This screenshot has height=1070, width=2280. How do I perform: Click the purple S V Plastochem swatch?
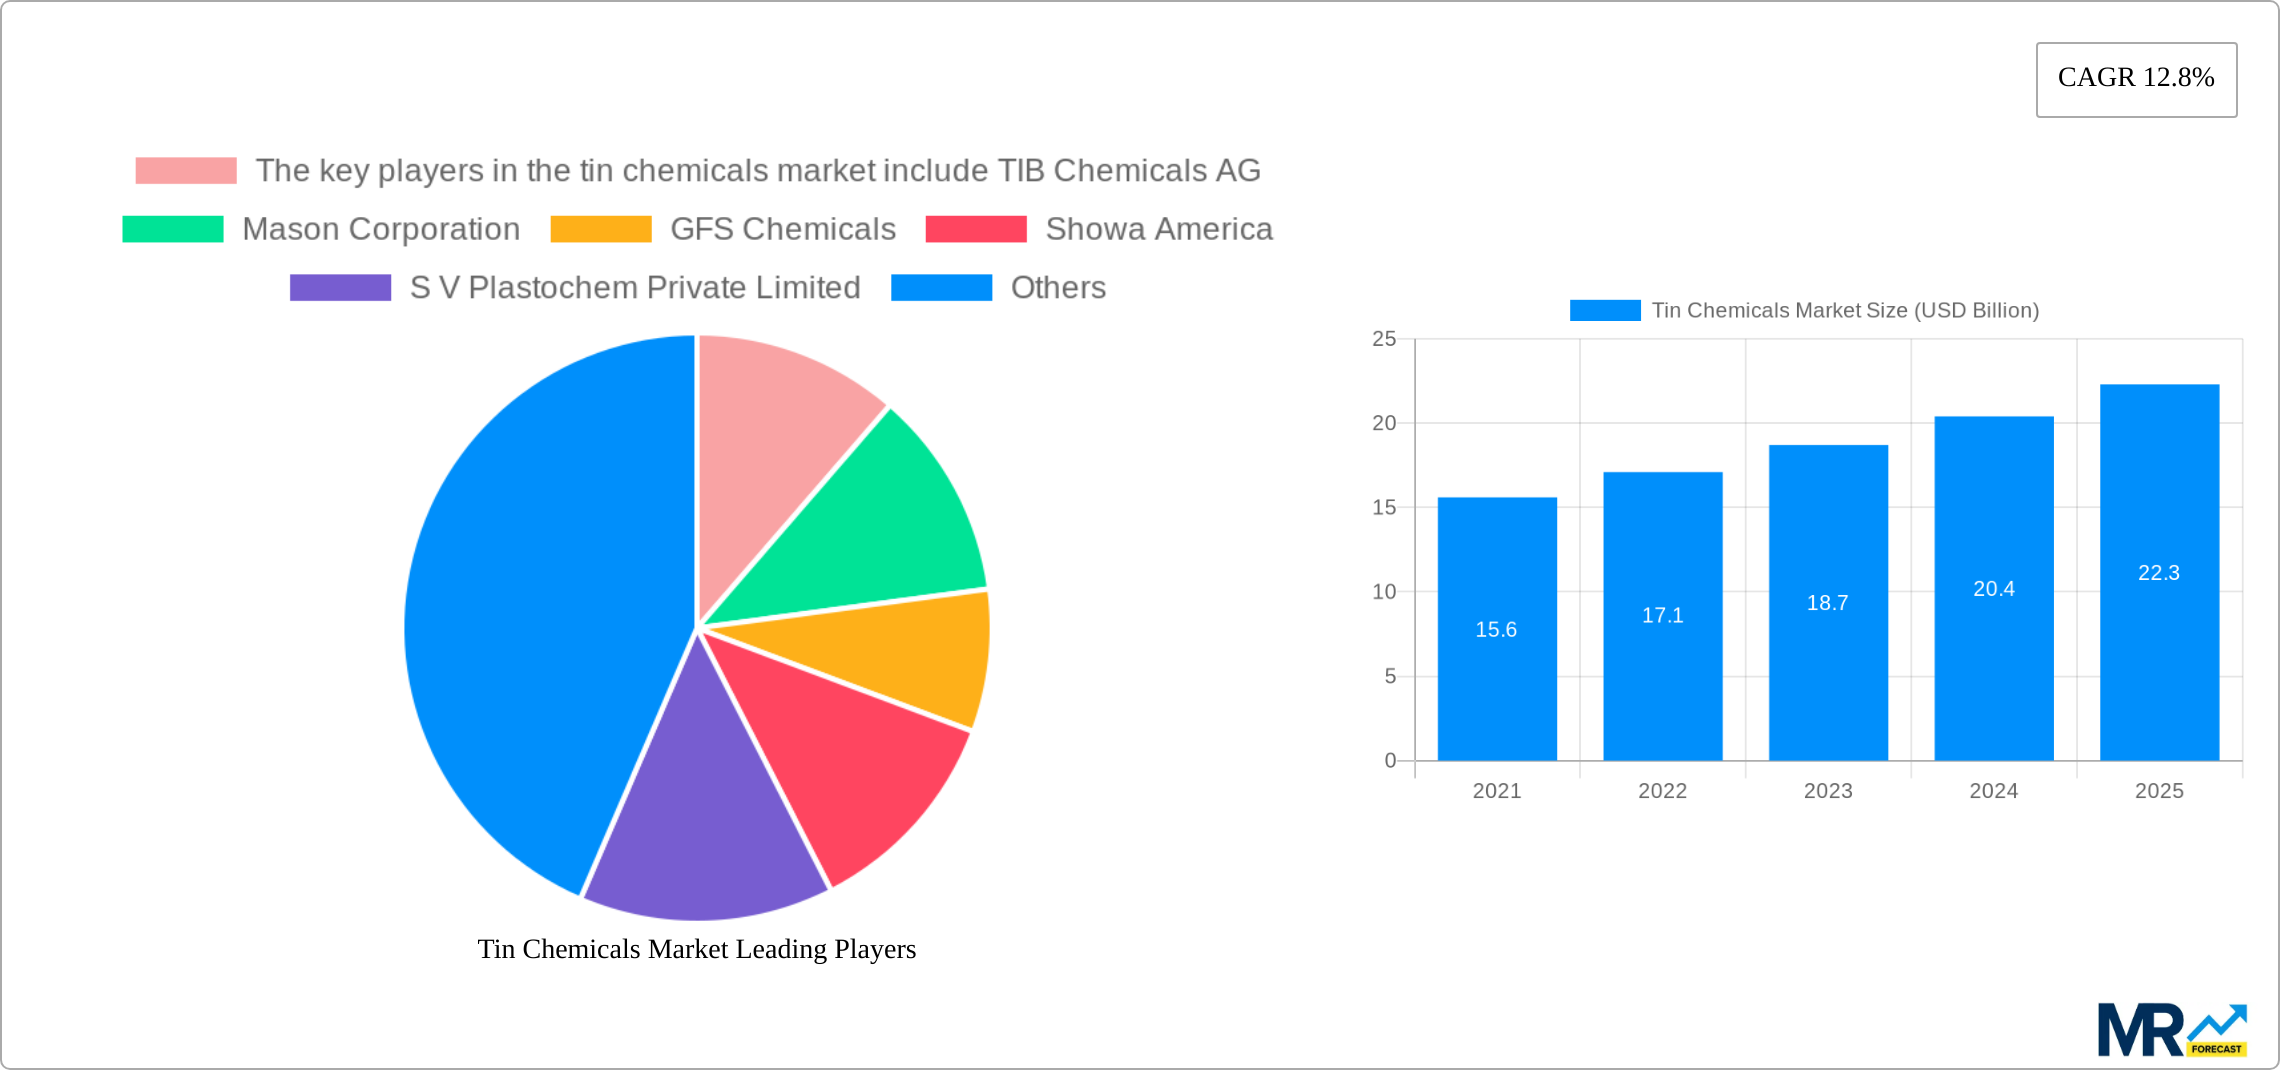click(340, 288)
